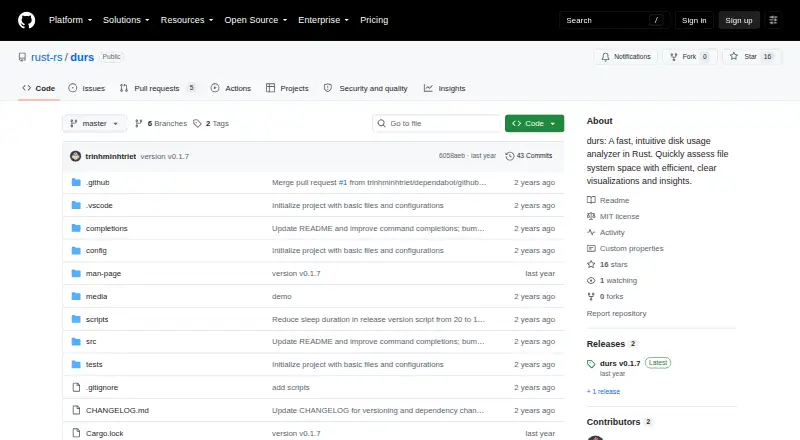Expand the green Code dropdown
The width and height of the screenshot is (800, 440).
point(534,124)
